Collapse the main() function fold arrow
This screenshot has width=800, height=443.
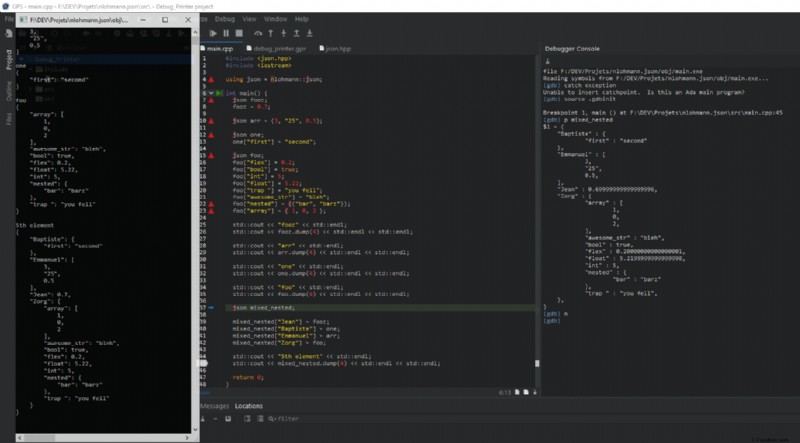tap(211, 92)
